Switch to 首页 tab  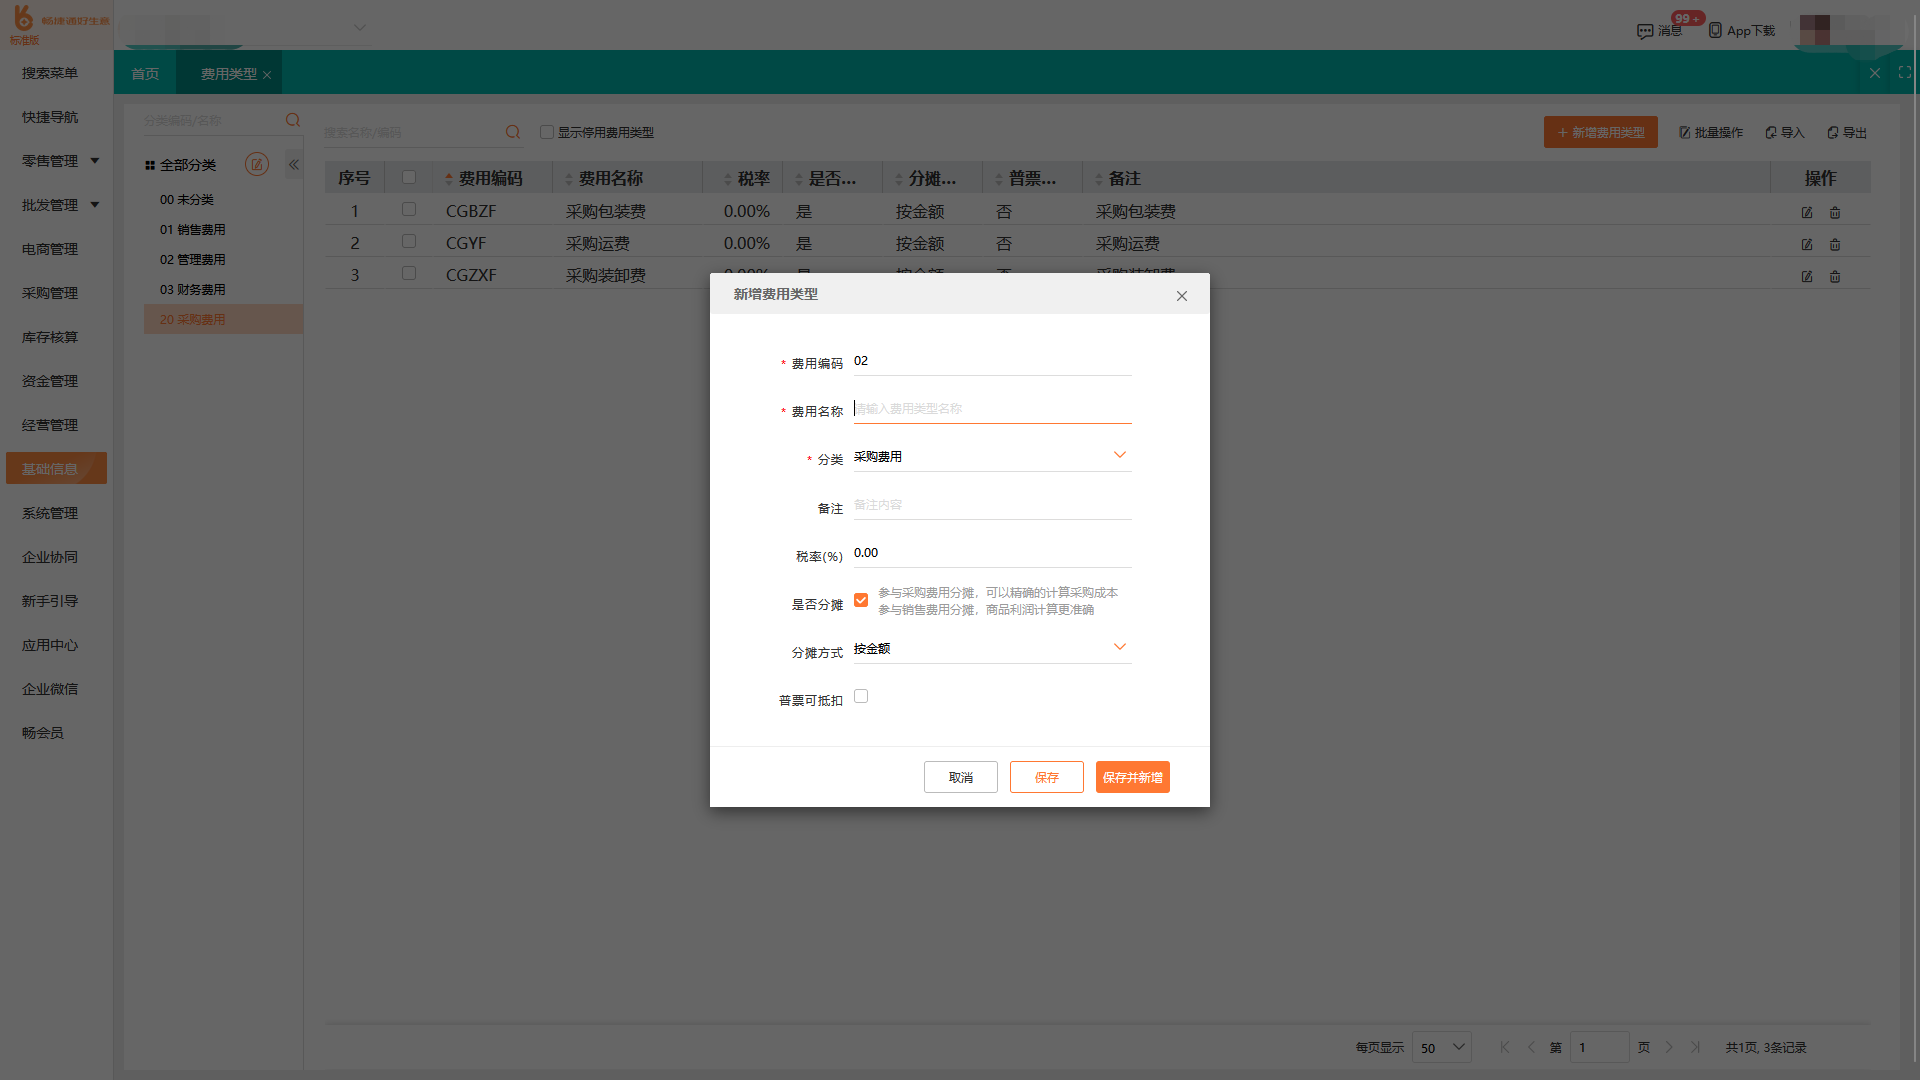coord(144,73)
